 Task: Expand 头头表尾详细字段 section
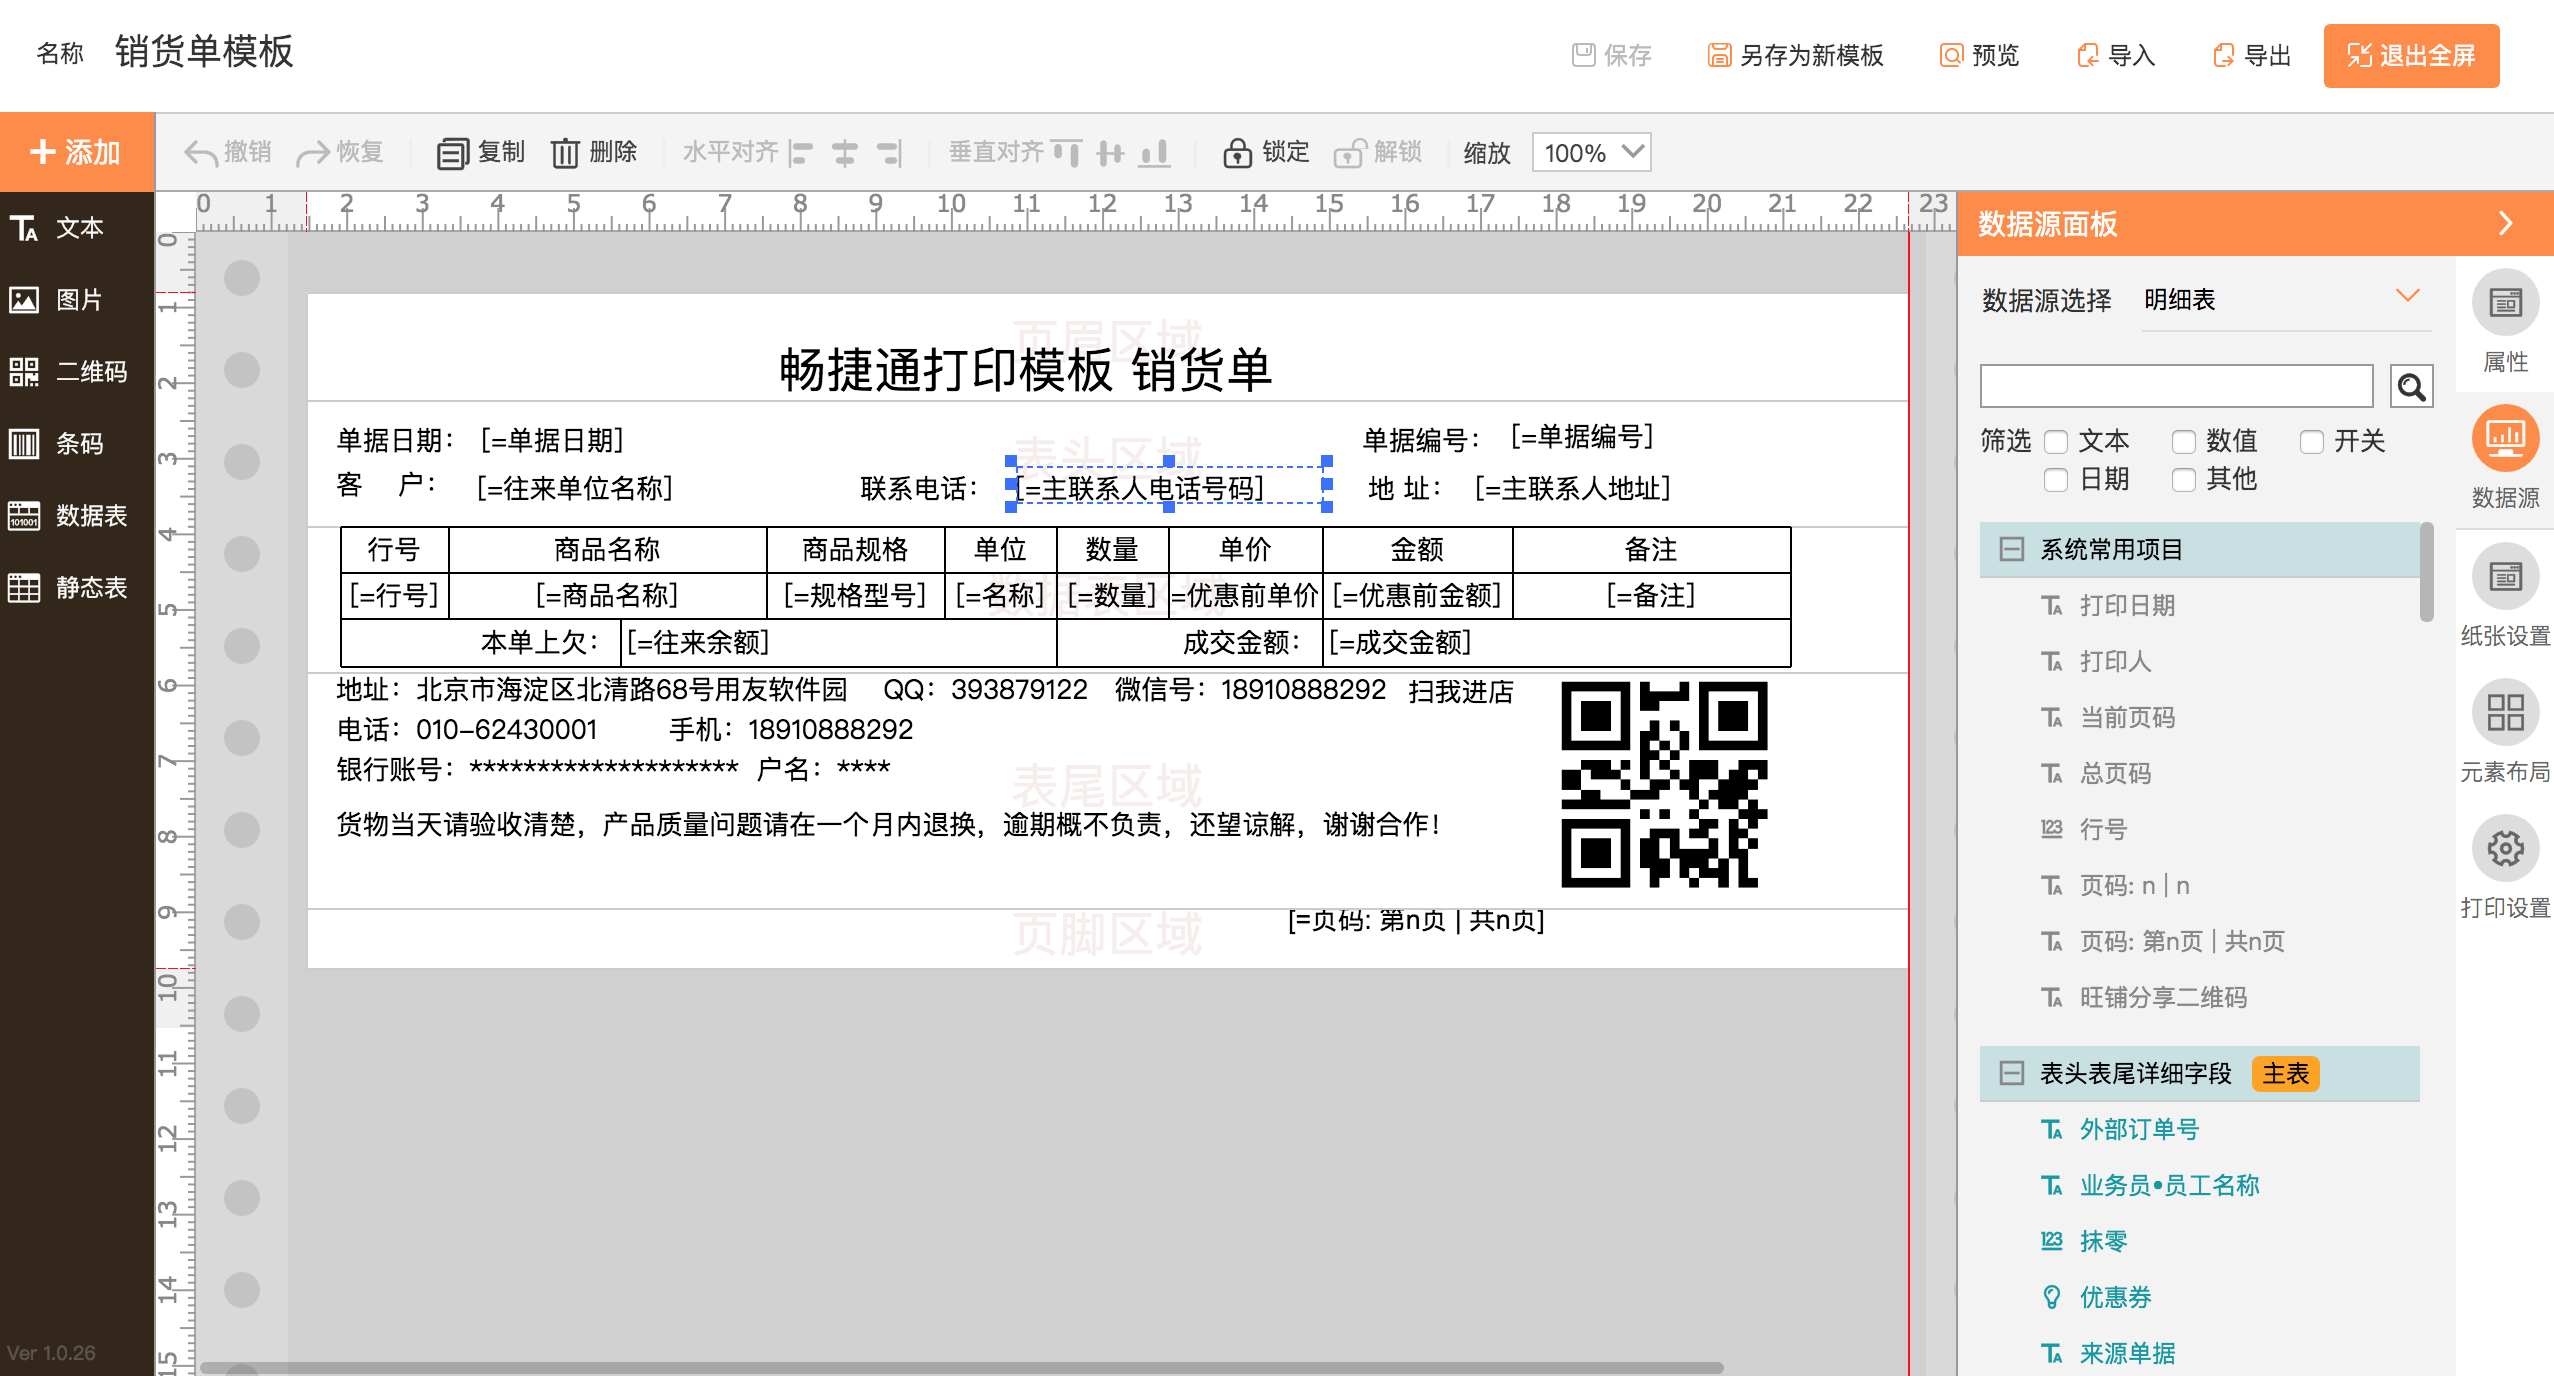2014,1073
